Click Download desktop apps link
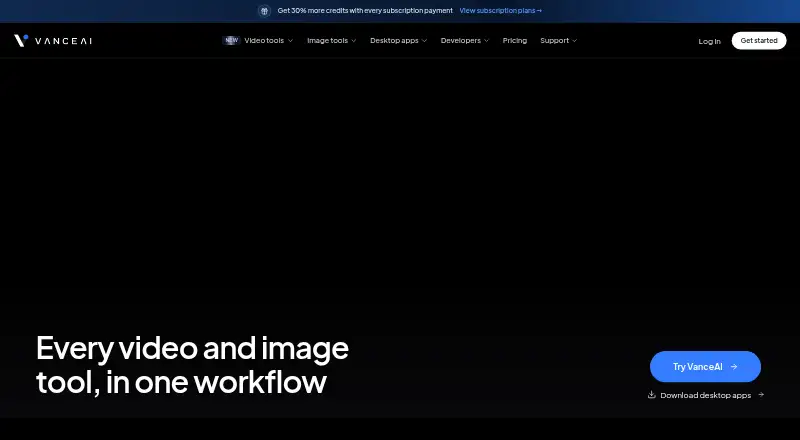The width and height of the screenshot is (800, 440). click(x=706, y=395)
